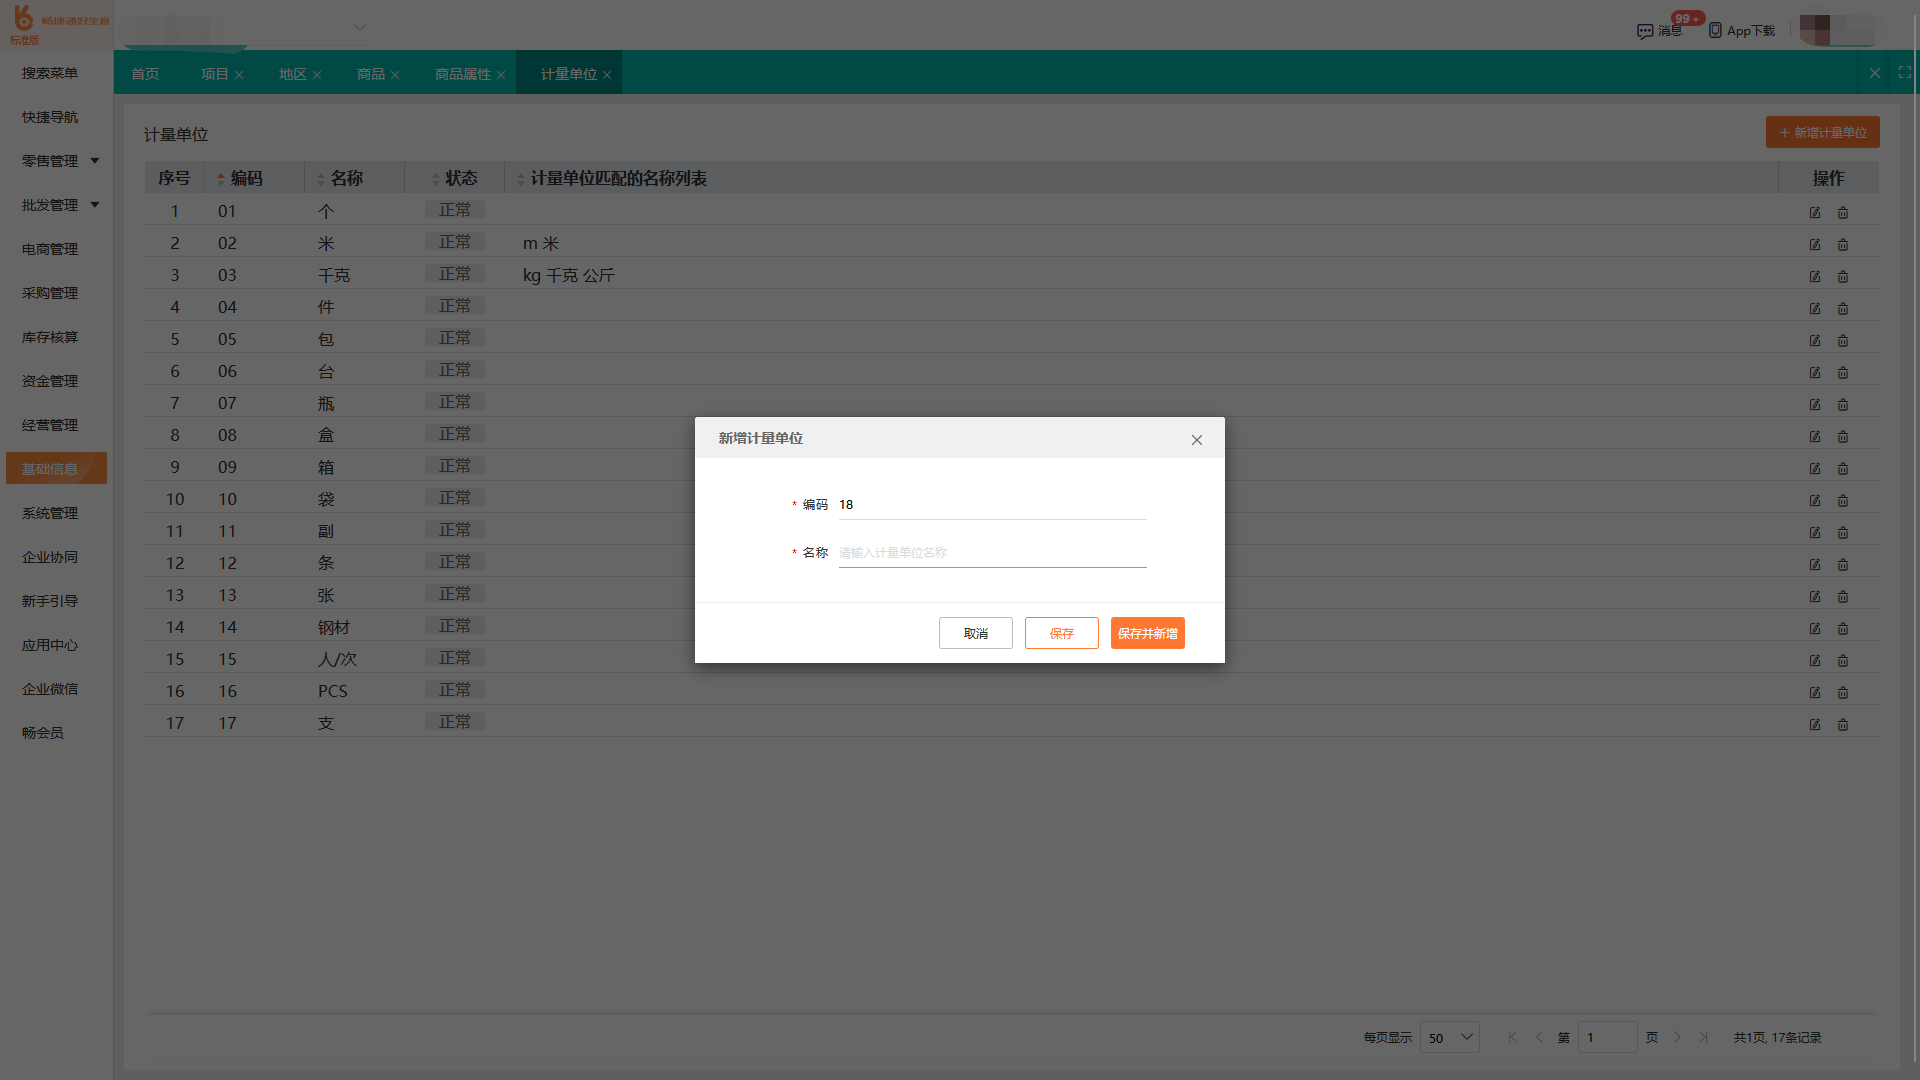
Task: Click the 名称 input field in dialog
Action: (x=992, y=553)
